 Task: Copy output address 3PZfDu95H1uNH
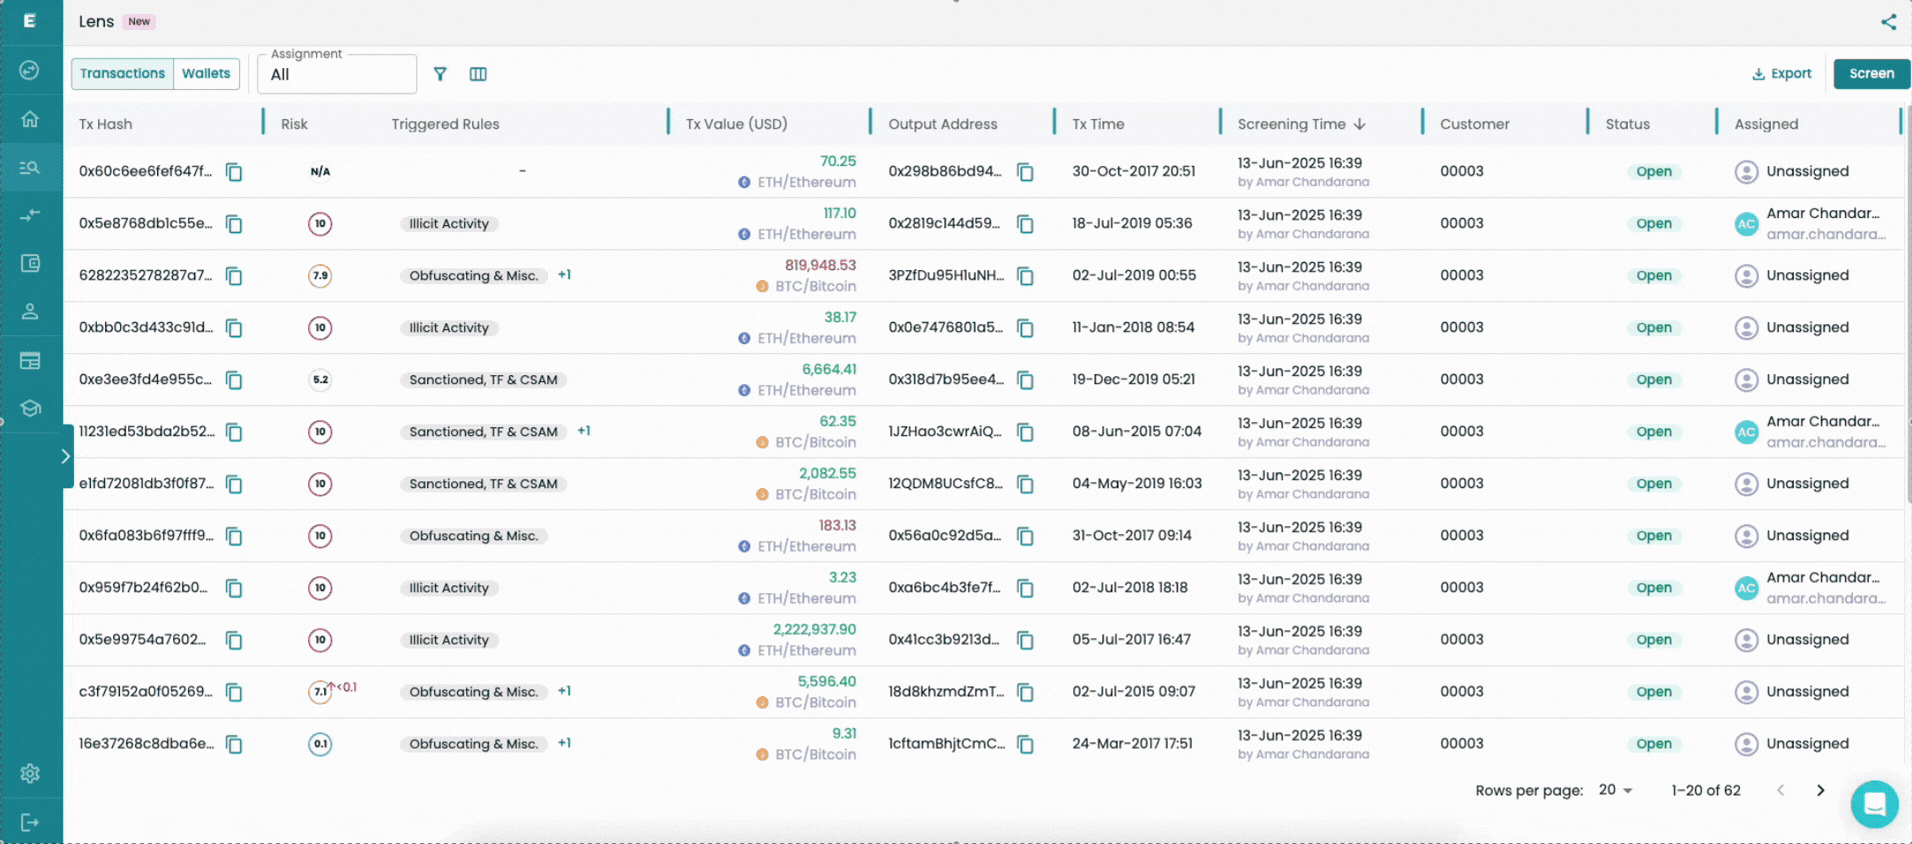tap(1025, 276)
